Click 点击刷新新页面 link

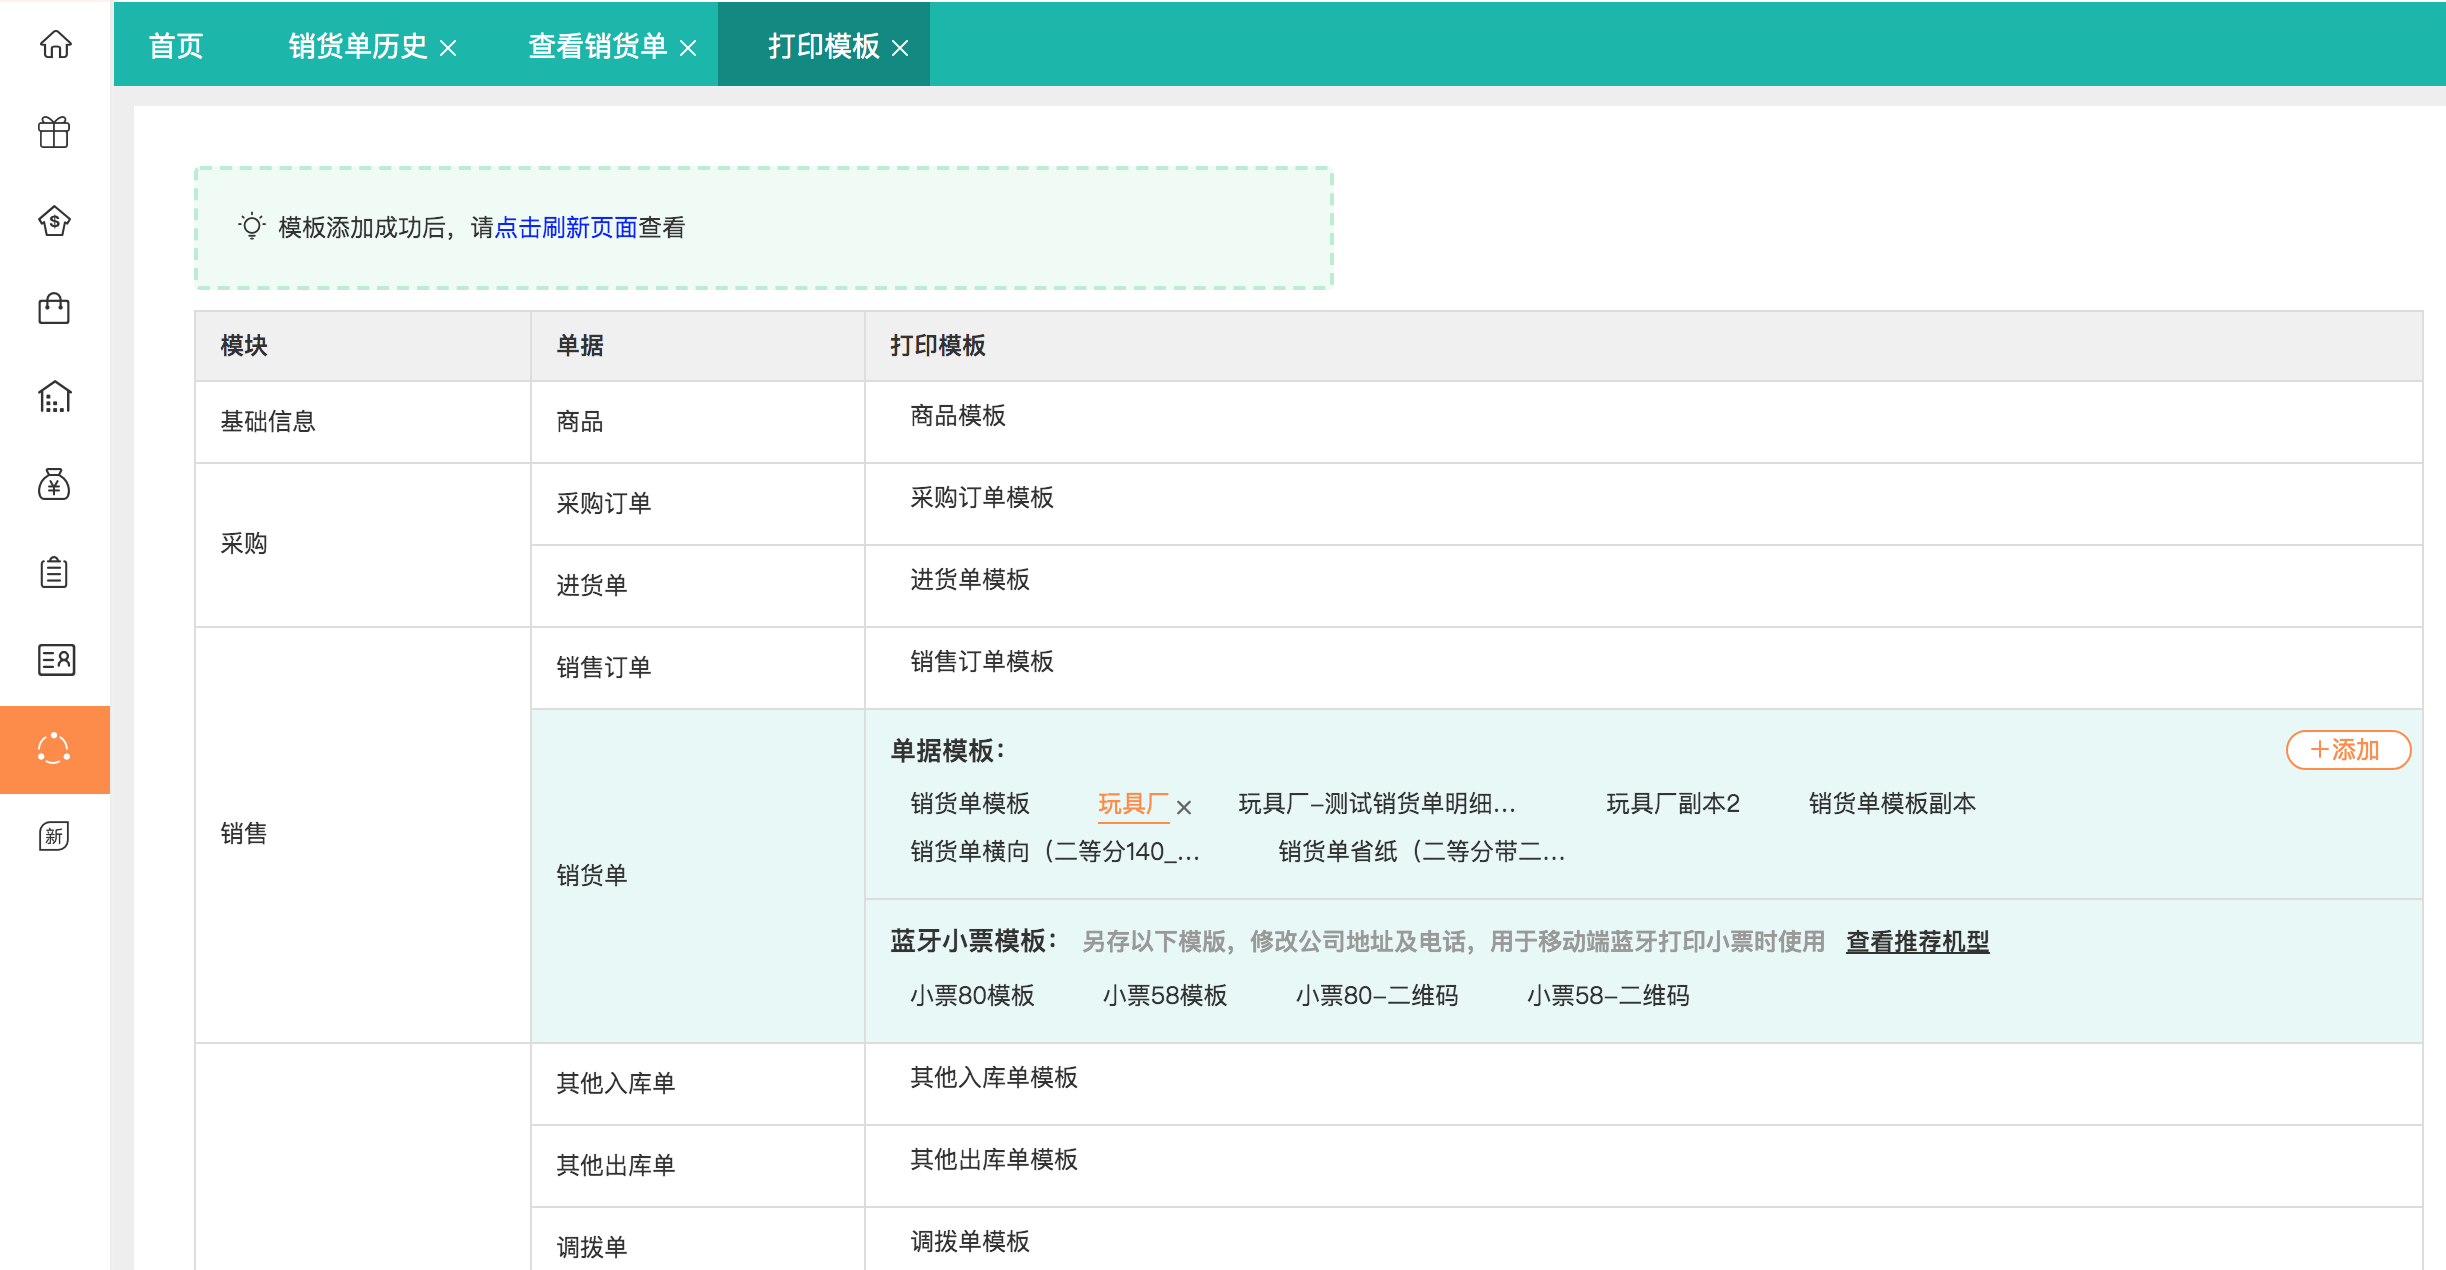[x=568, y=228]
